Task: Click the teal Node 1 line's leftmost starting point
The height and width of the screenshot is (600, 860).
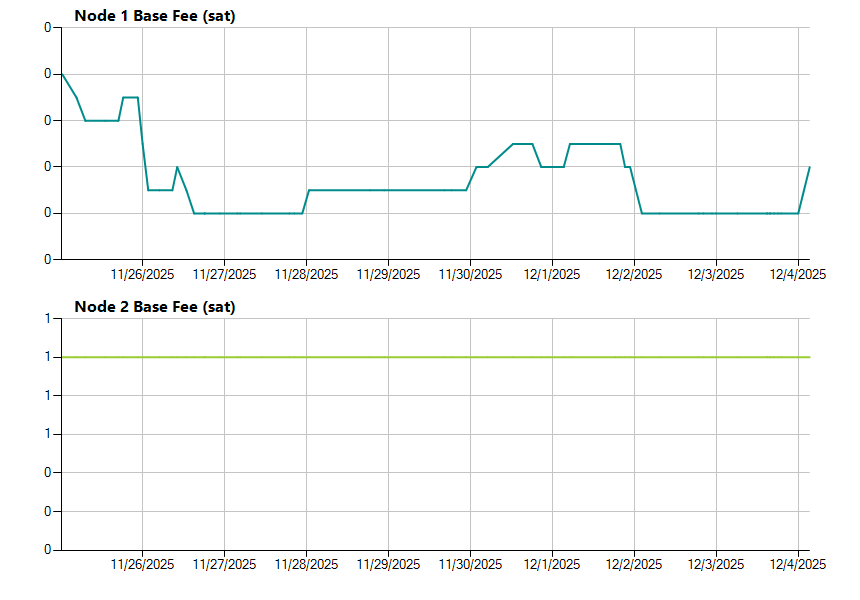Action: (x=62, y=74)
